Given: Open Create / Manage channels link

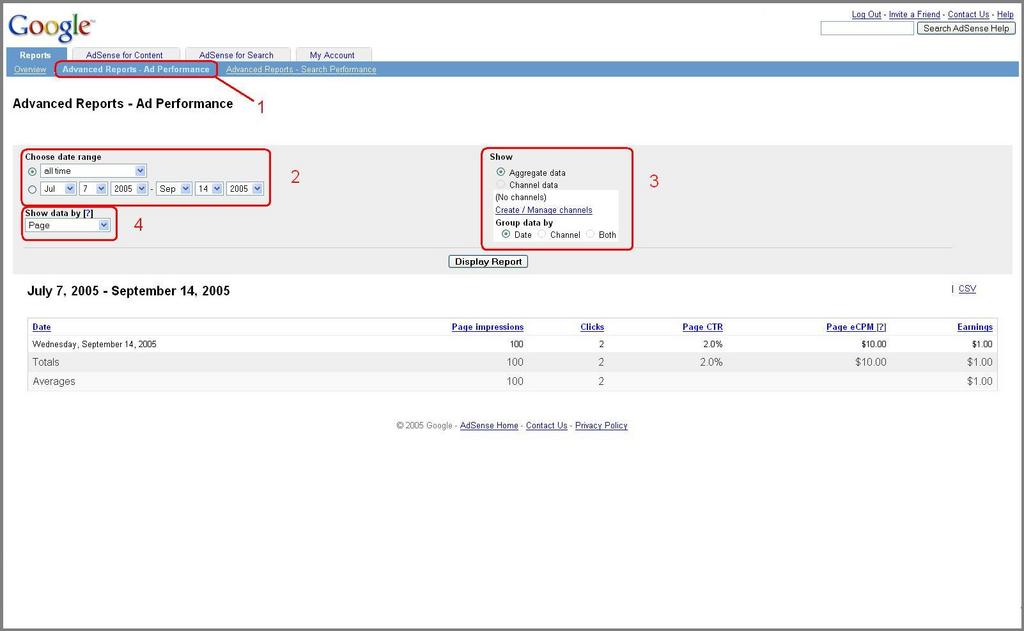Looking at the screenshot, I should pos(543,210).
